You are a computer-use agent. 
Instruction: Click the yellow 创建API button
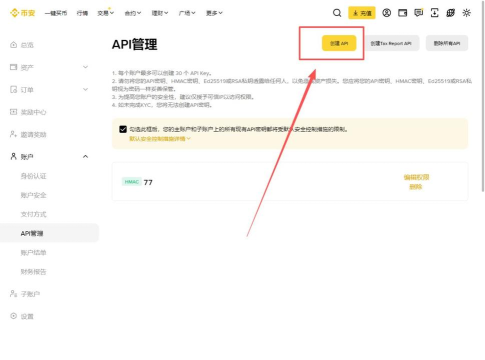pos(339,43)
